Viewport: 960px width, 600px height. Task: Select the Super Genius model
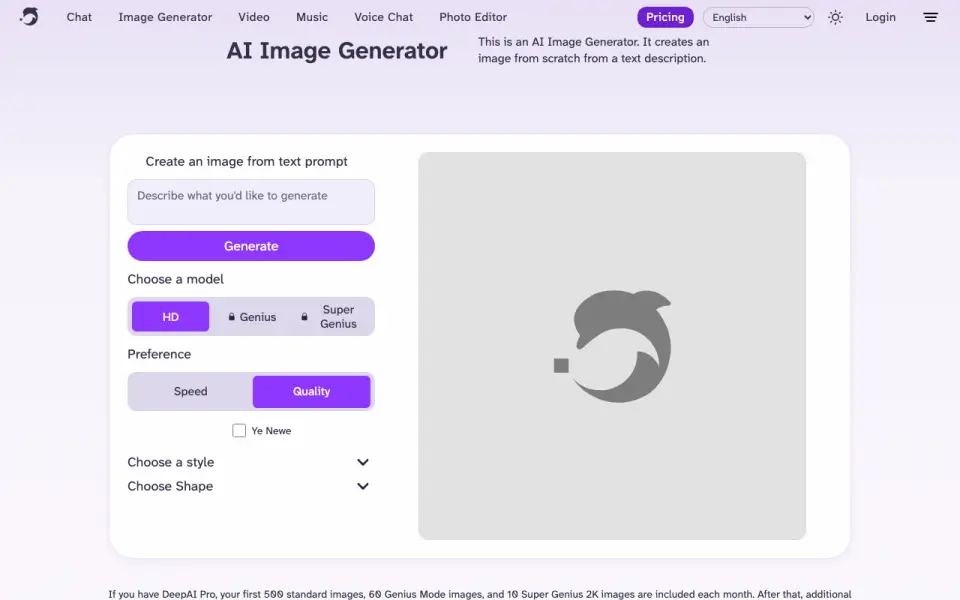point(331,317)
